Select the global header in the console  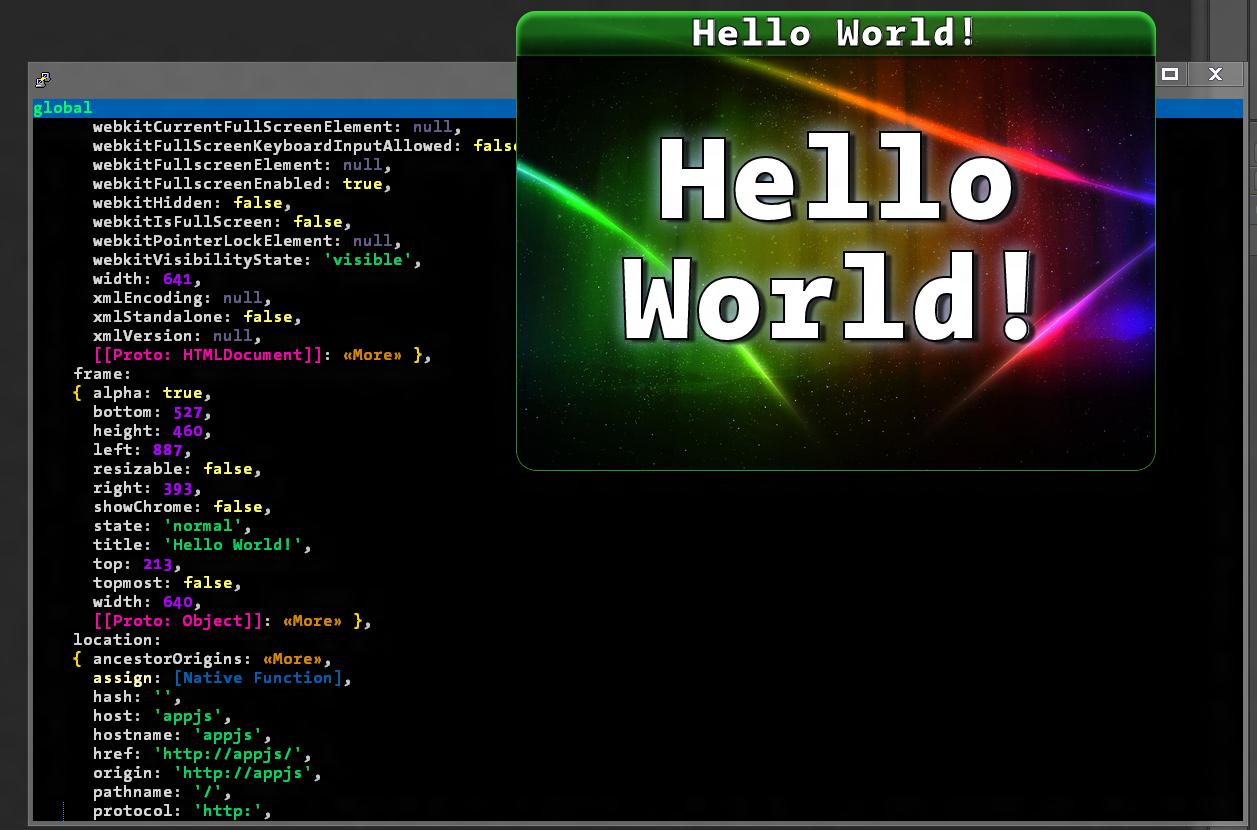(x=60, y=107)
